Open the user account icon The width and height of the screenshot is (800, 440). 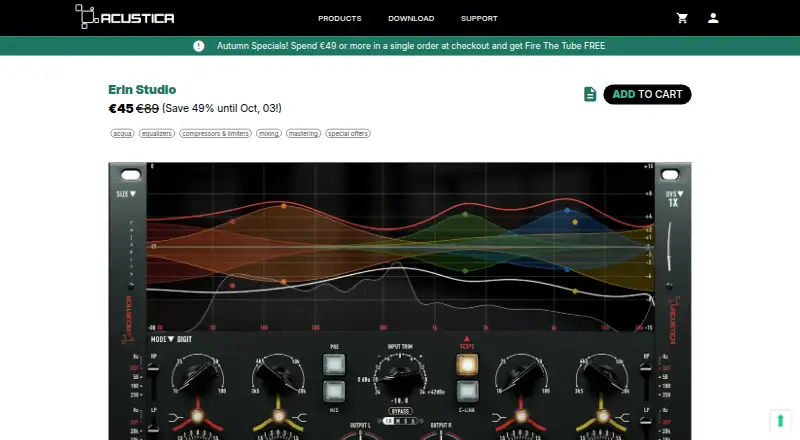click(713, 18)
